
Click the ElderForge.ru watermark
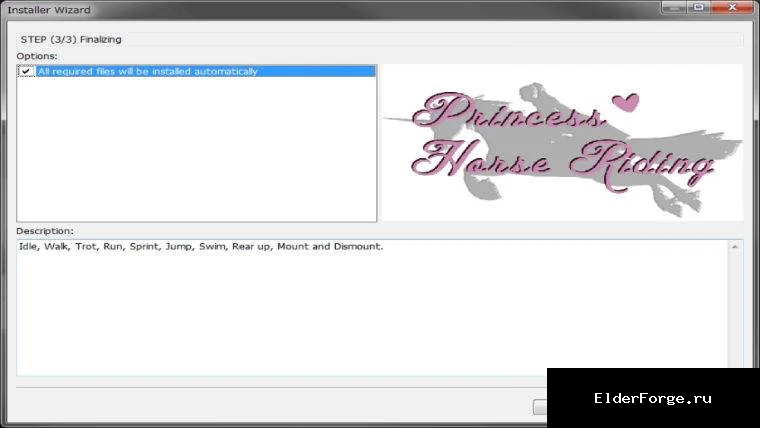tap(653, 398)
